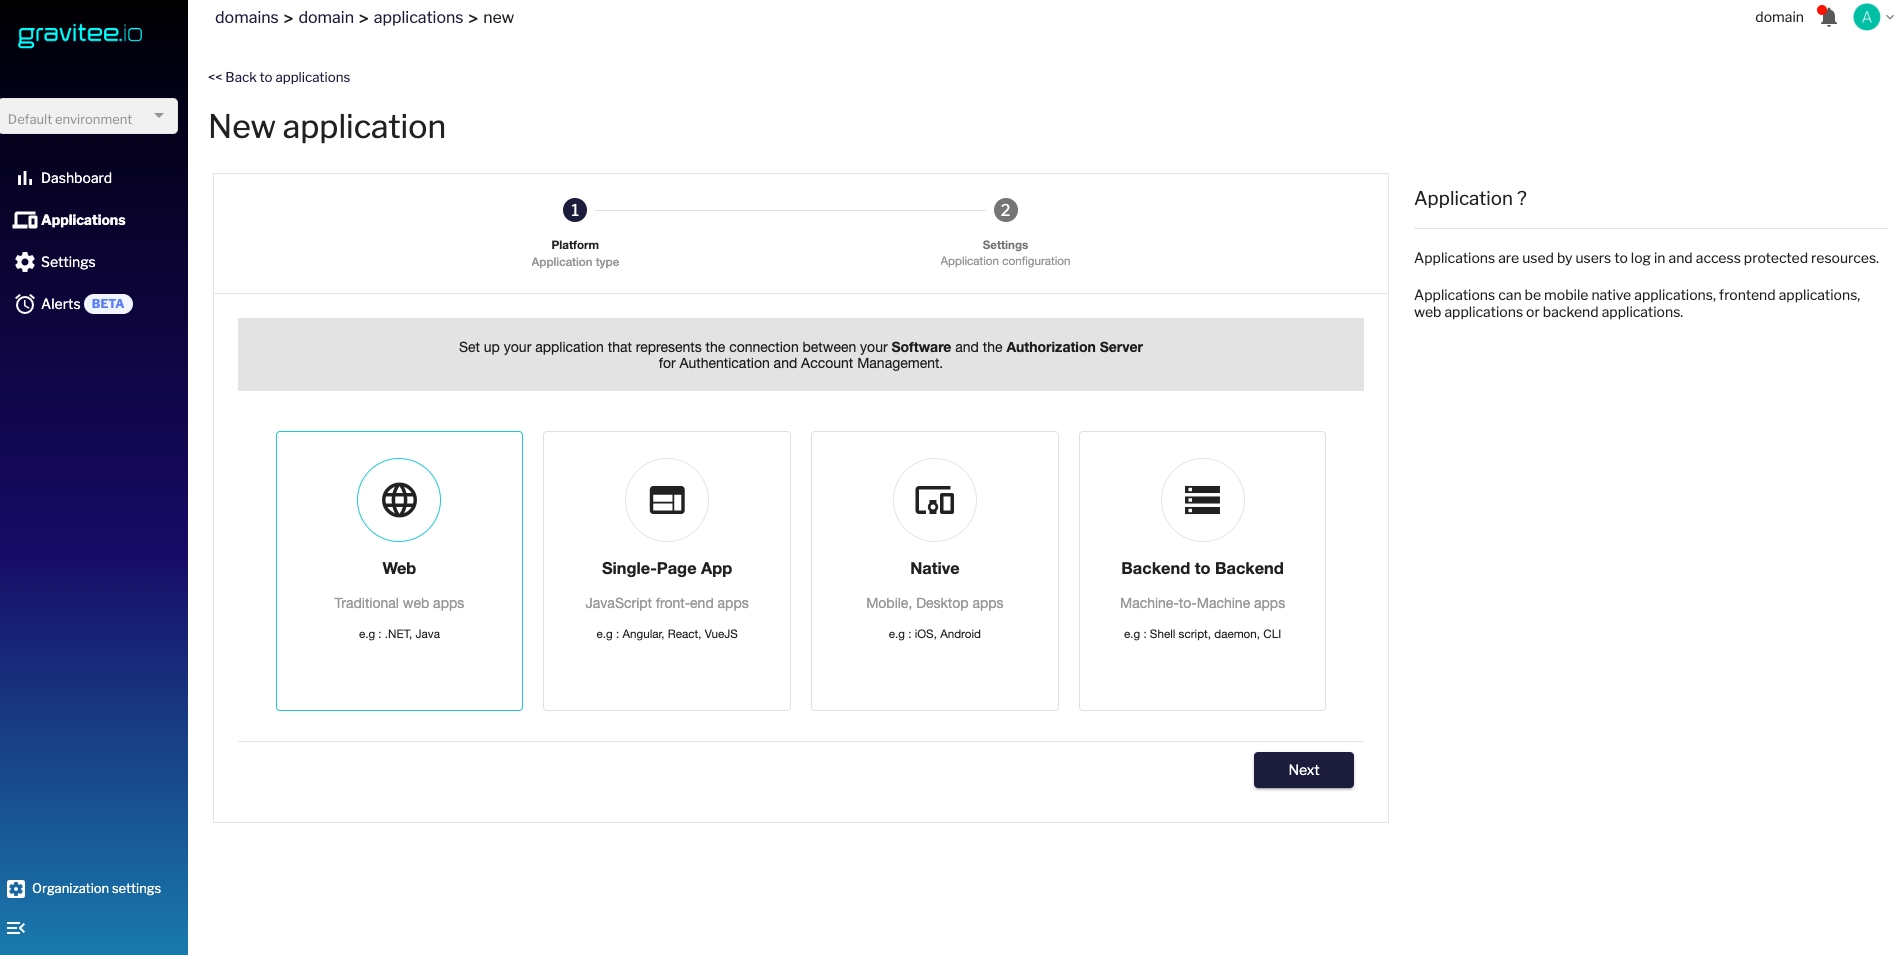Open Alerts BETA menu item
The image size is (1901, 955).
(61, 304)
